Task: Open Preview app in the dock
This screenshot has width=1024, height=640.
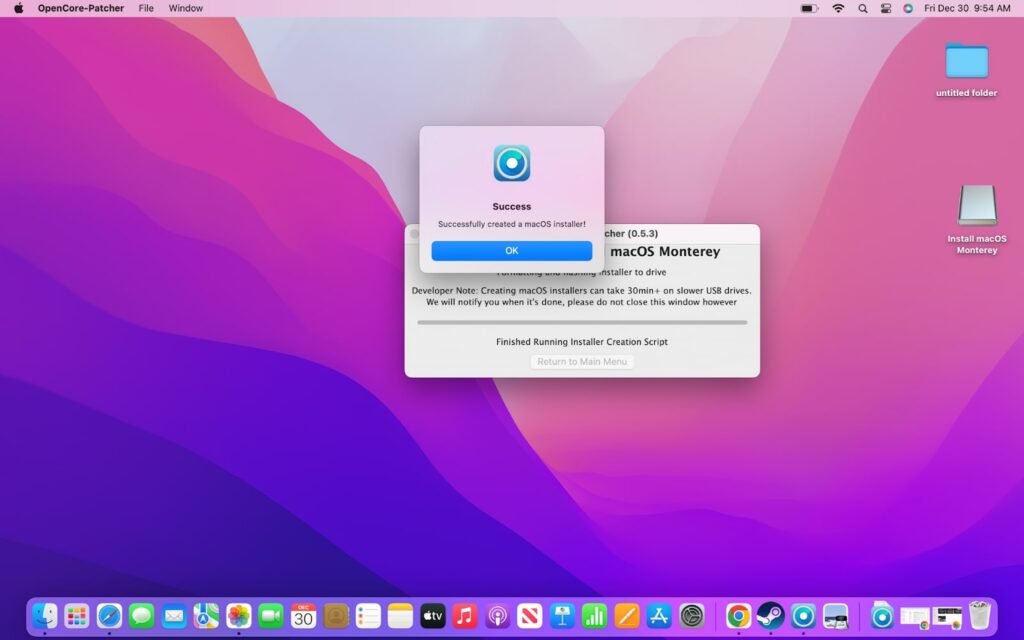Action: tap(835, 616)
